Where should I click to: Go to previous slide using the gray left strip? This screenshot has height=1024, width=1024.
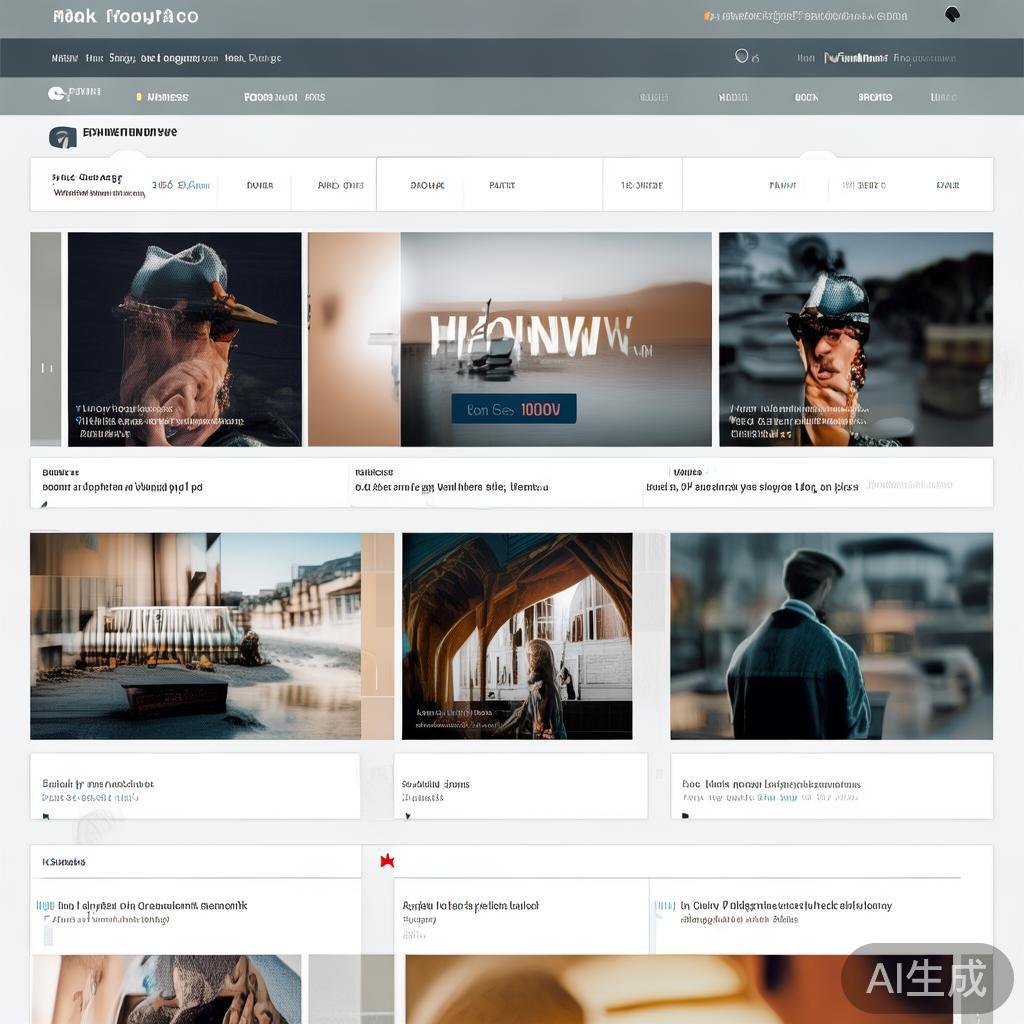click(45, 340)
